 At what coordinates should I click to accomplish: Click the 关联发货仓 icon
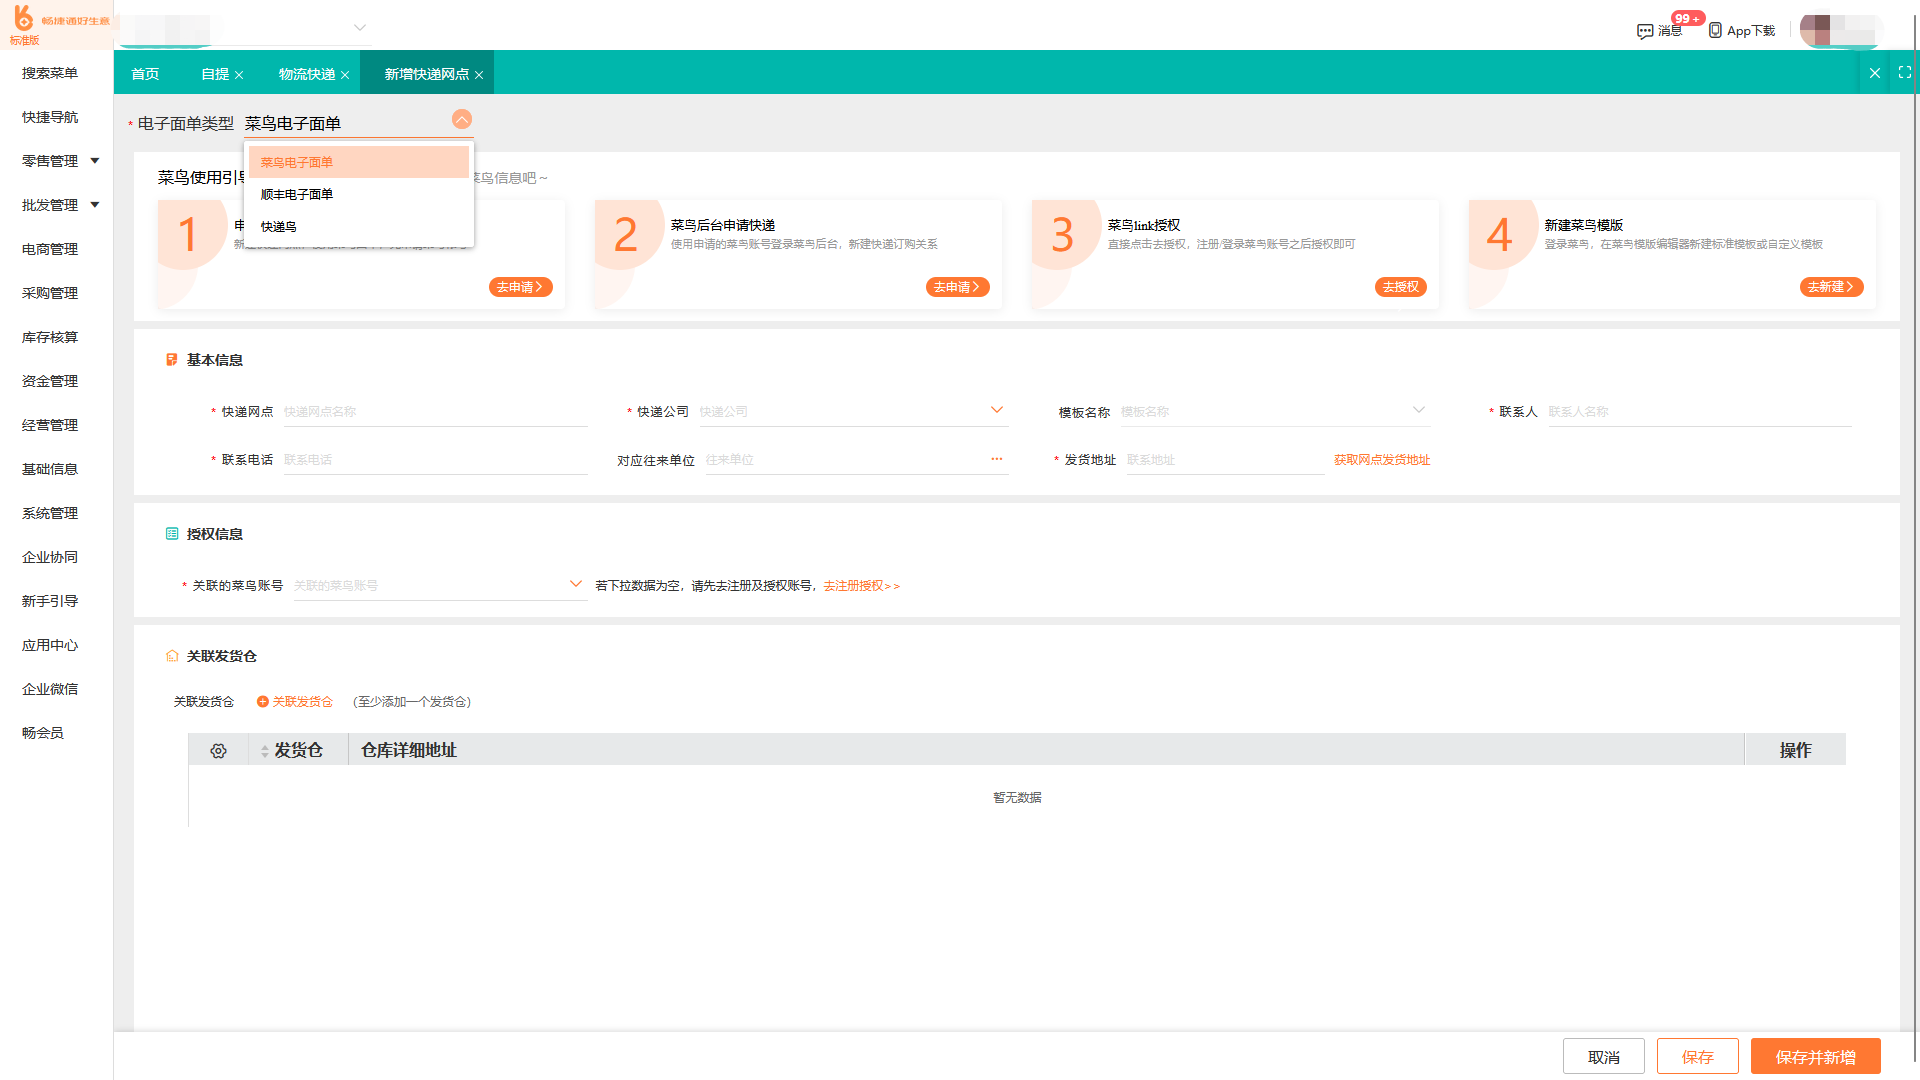tap(169, 657)
